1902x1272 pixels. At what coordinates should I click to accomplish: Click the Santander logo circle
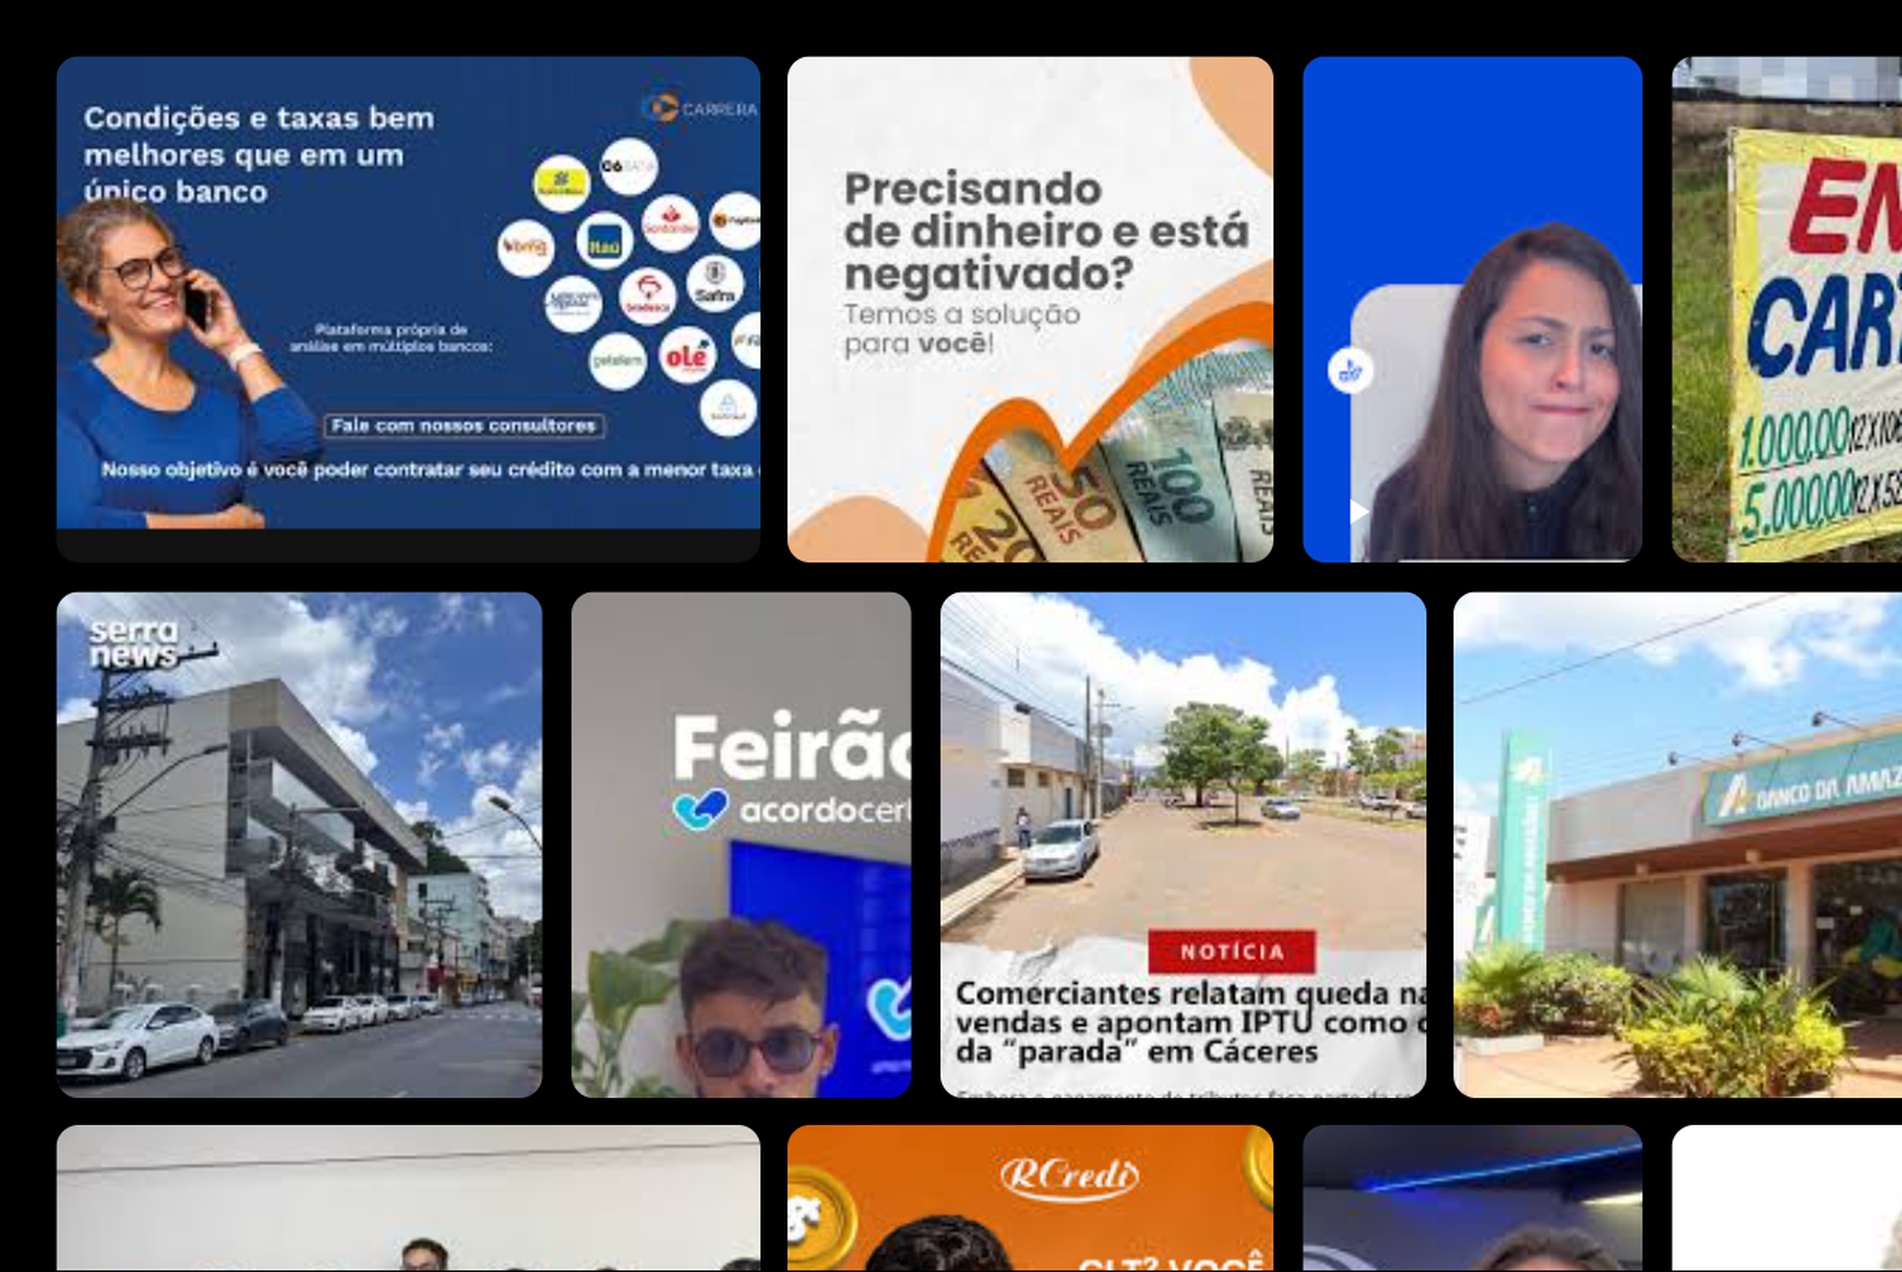(670, 222)
